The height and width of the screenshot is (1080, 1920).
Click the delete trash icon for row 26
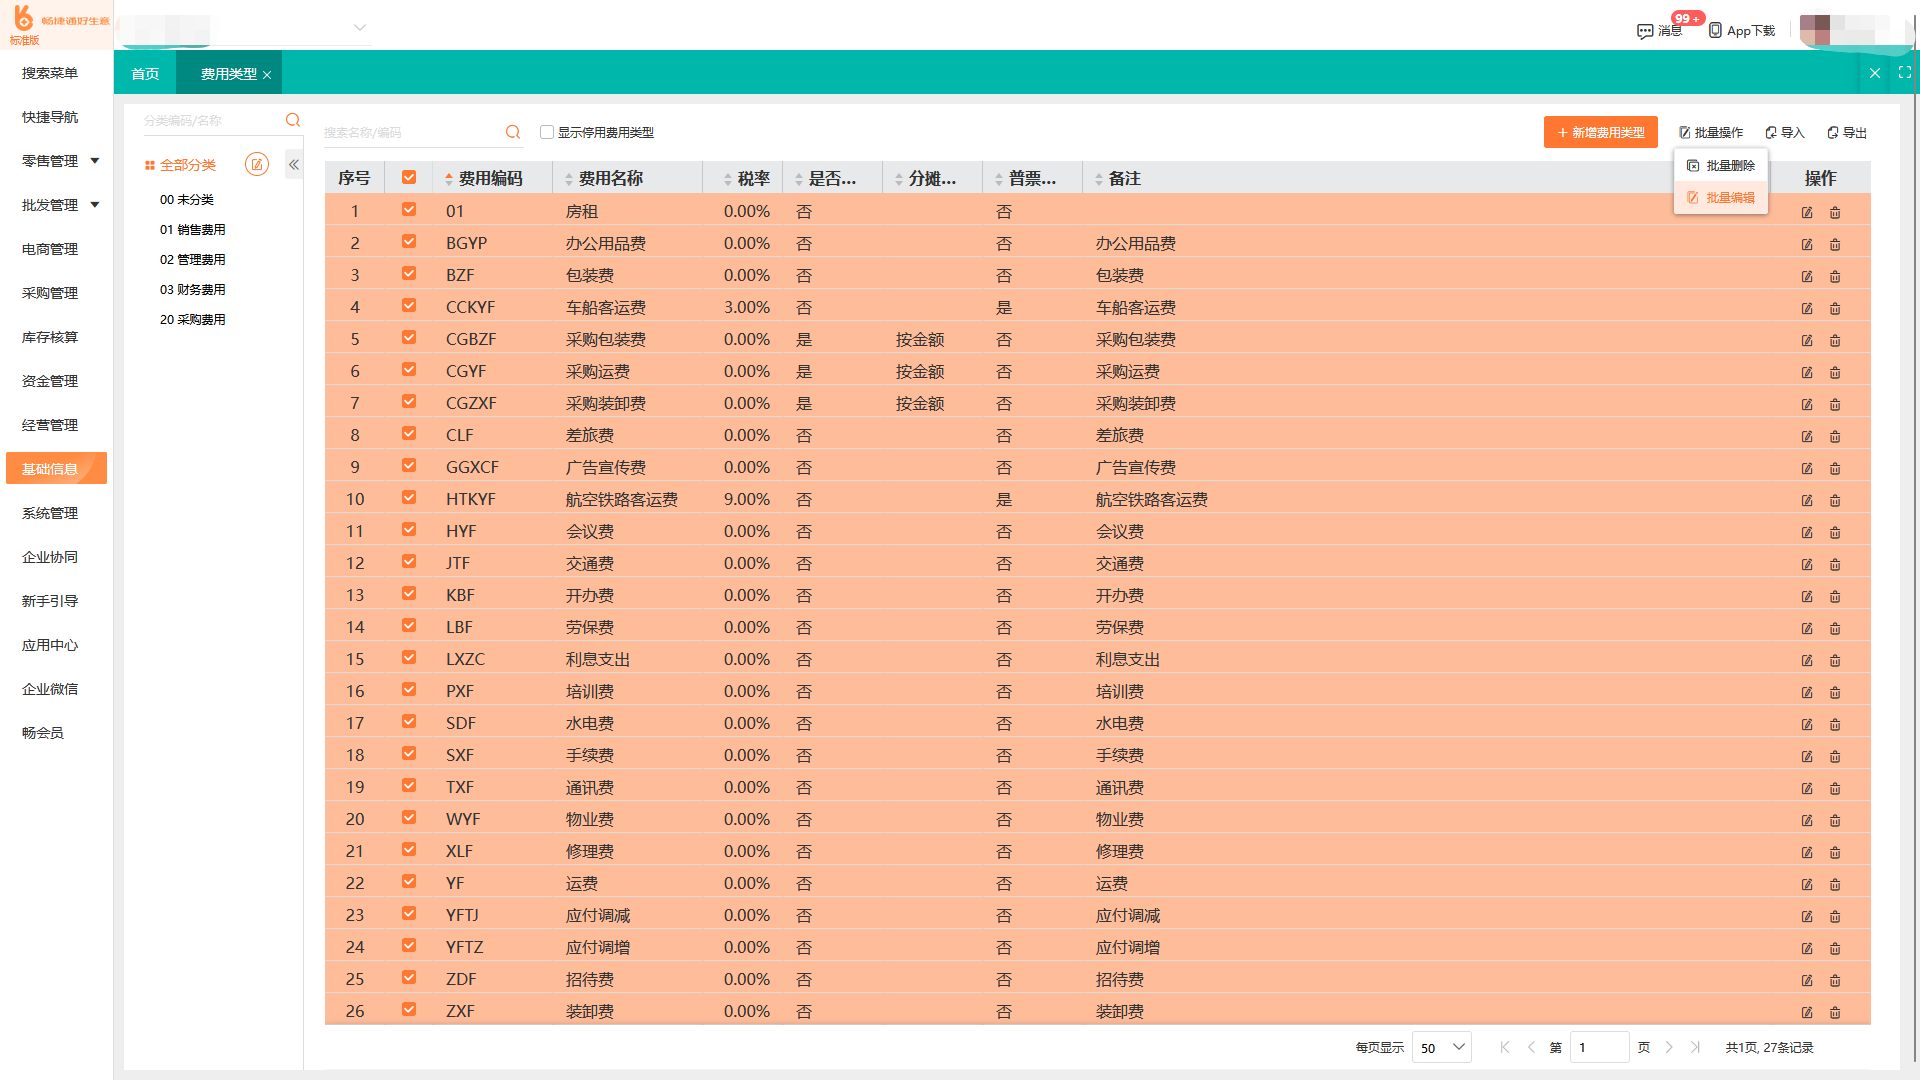[1836, 1010]
